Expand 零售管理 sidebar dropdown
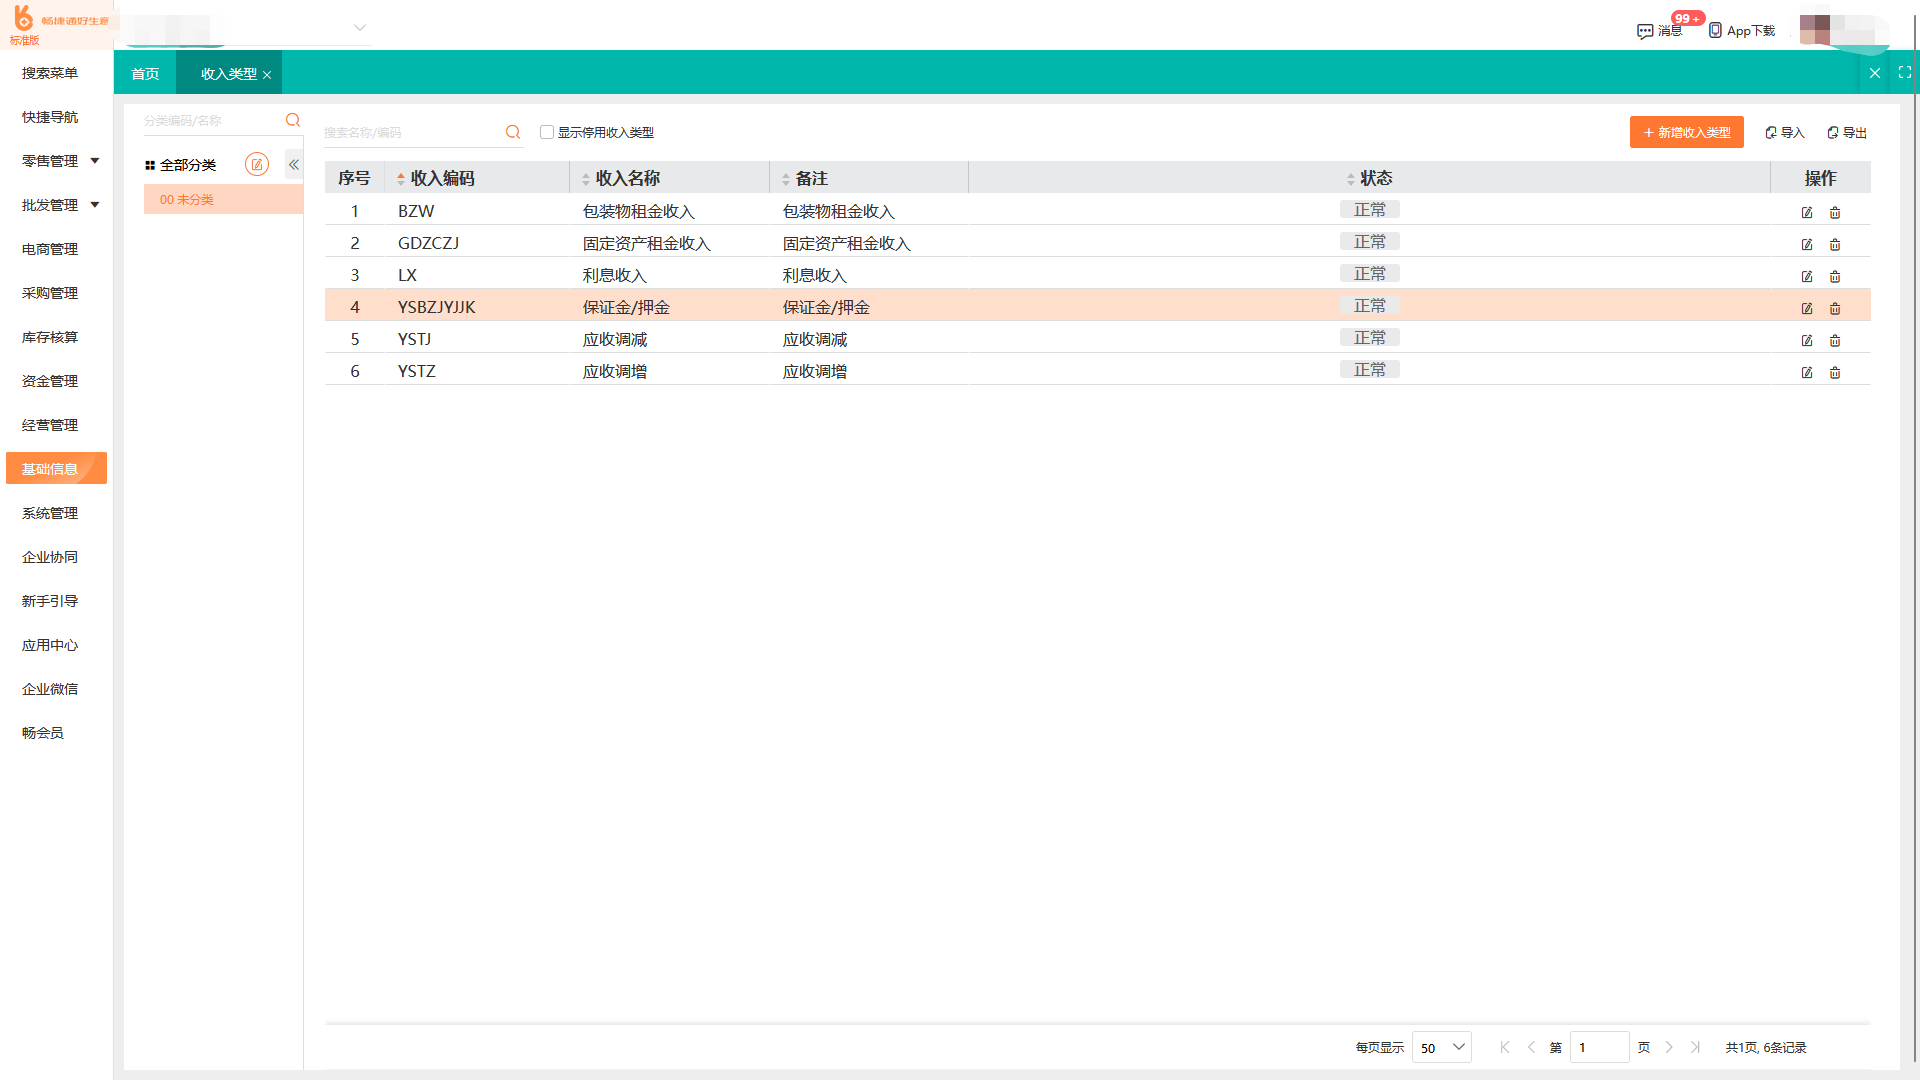Screen dimensions: 1920x1080 [53, 161]
